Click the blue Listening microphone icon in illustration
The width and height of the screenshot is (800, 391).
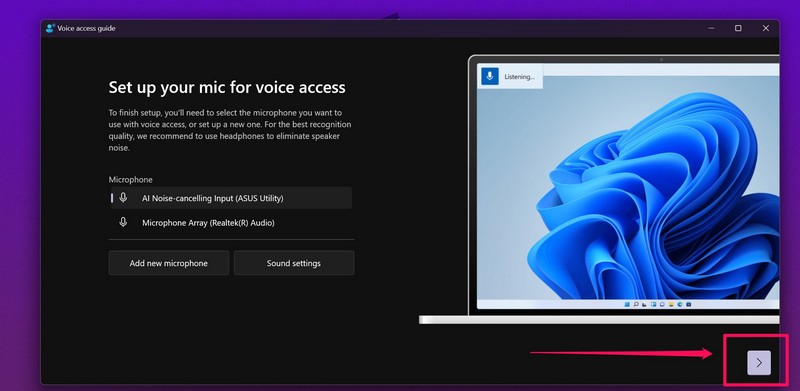490,76
